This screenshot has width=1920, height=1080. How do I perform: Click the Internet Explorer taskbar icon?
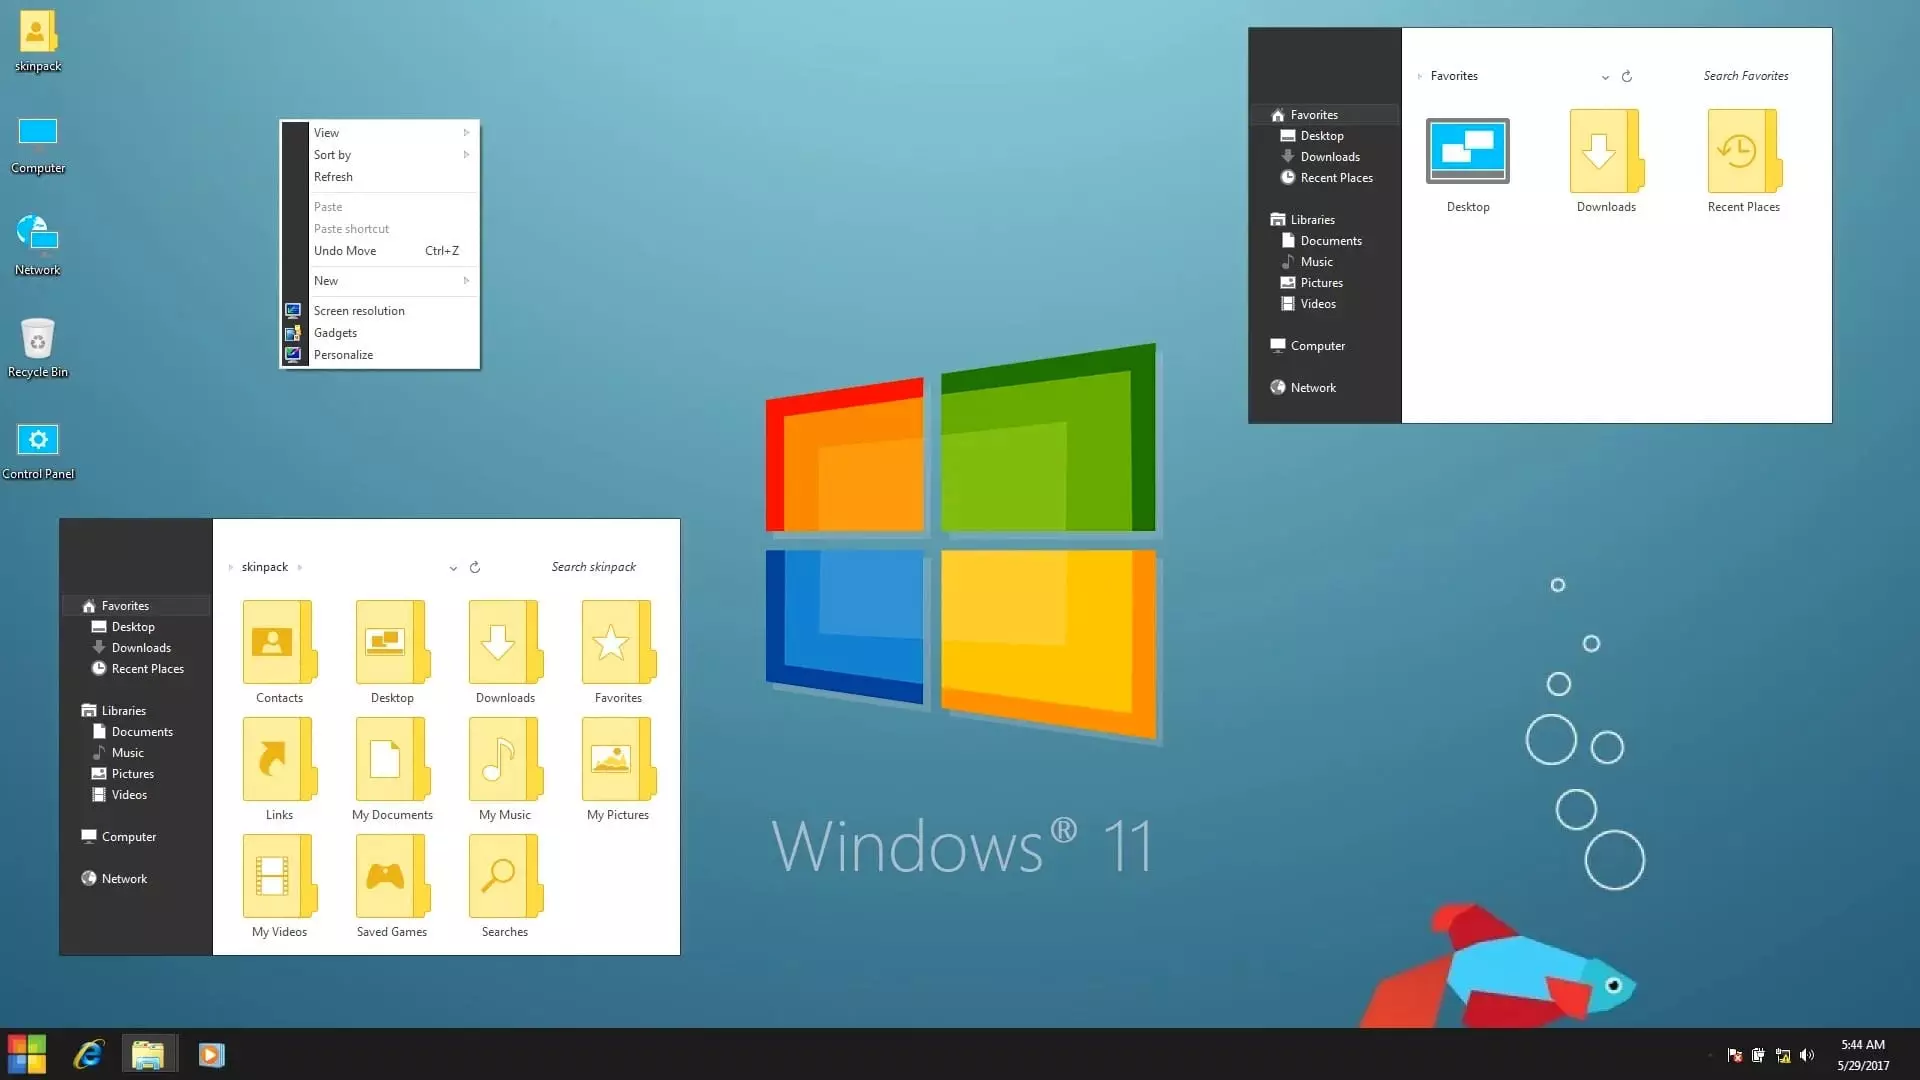[x=87, y=1054]
